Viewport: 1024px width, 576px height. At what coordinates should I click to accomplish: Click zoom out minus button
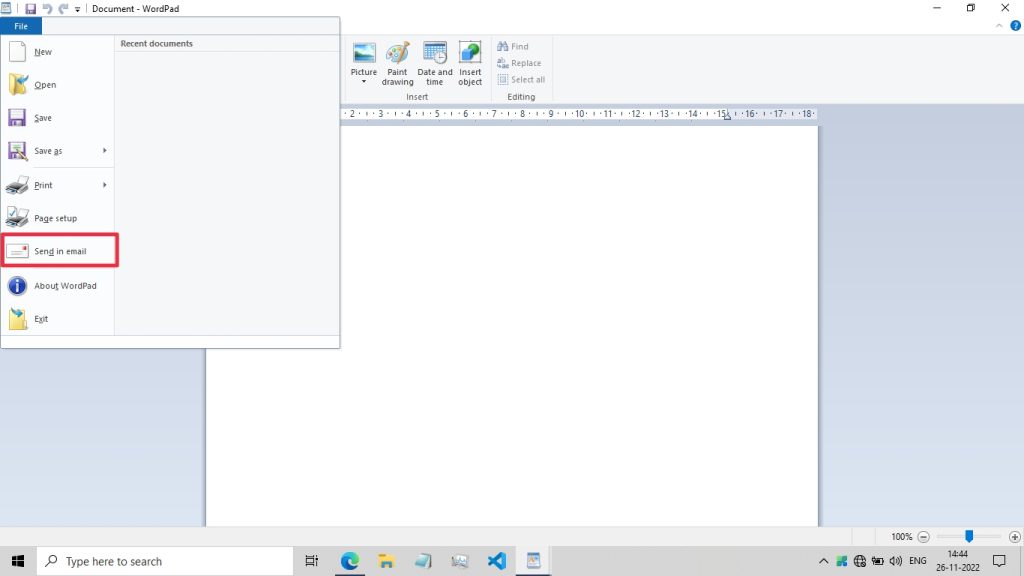point(923,537)
